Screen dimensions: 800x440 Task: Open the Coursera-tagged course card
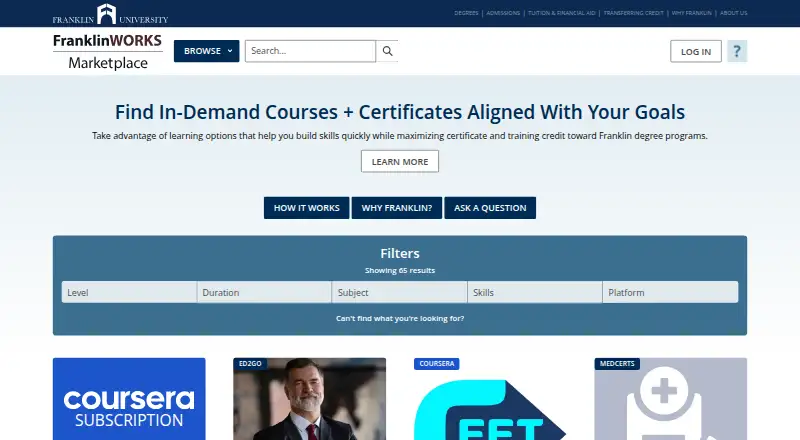[x=490, y=399]
